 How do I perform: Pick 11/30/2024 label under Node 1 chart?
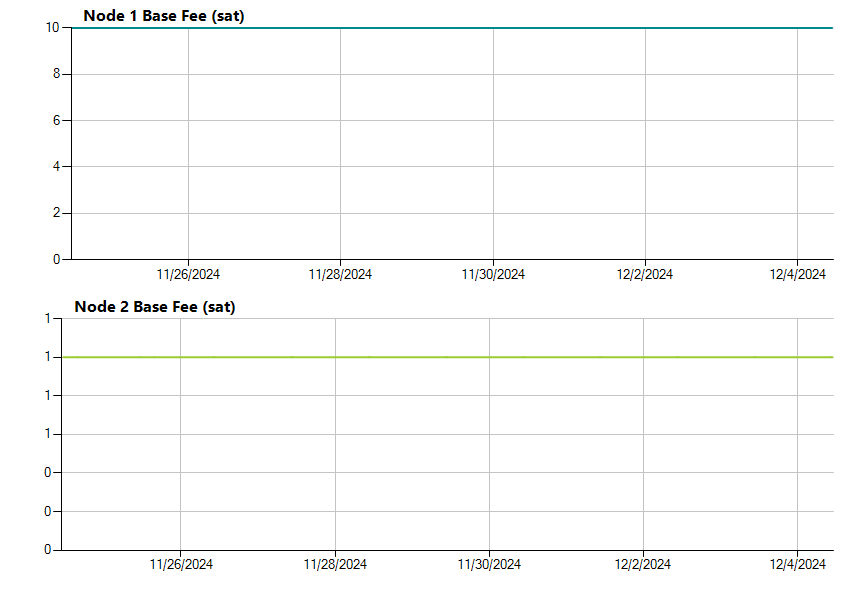coord(493,274)
